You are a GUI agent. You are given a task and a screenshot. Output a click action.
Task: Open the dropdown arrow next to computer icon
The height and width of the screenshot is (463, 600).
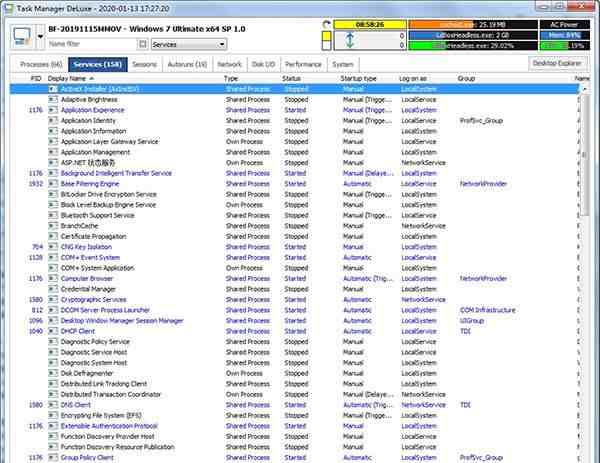(x=38, y=38)
